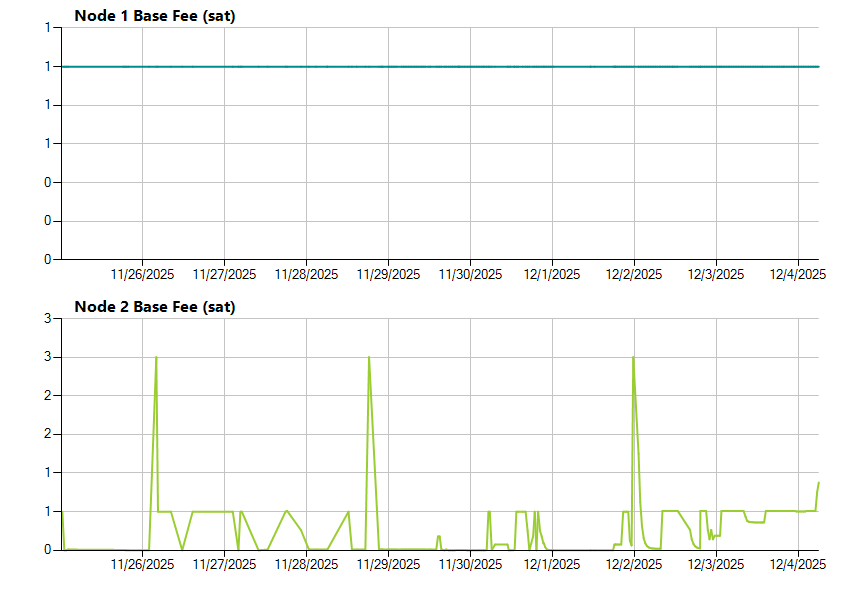Click the 12/2/2025 spike peak in Node 2 chart
860x600 pixels.
click(633, 357)
